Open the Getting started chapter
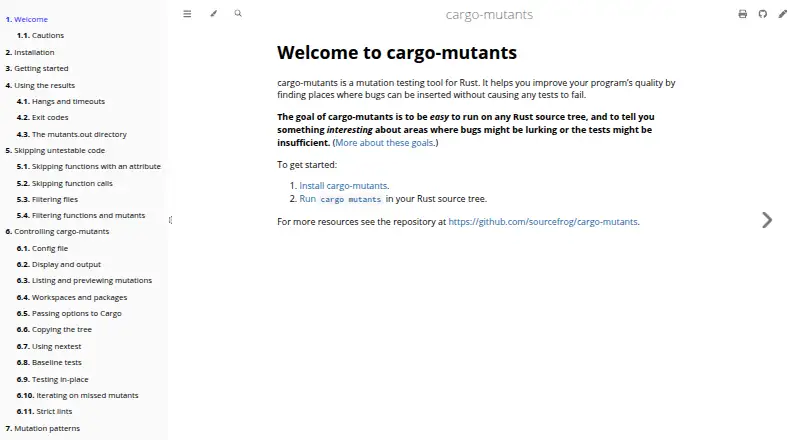800x440 pixels. [x=37, y=68]
